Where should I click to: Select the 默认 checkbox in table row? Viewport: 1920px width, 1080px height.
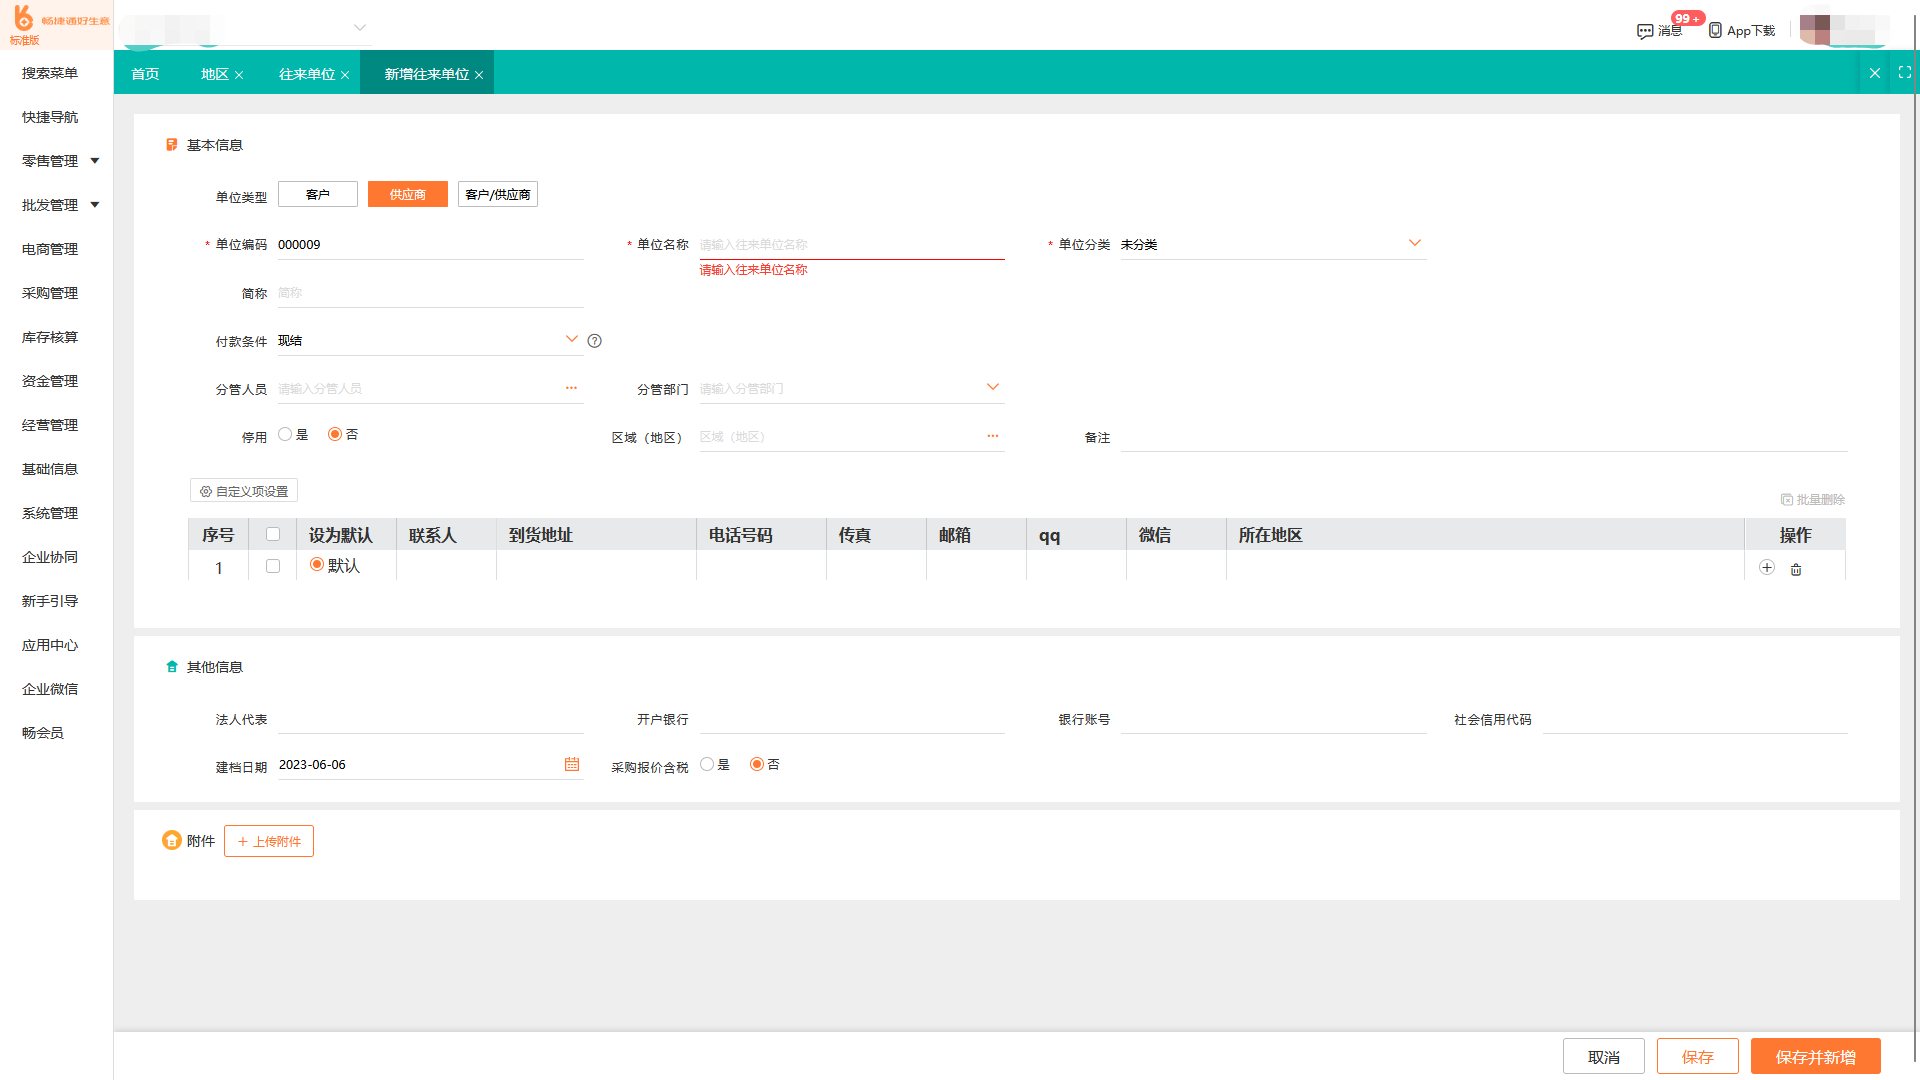click(x=272, y=566)
